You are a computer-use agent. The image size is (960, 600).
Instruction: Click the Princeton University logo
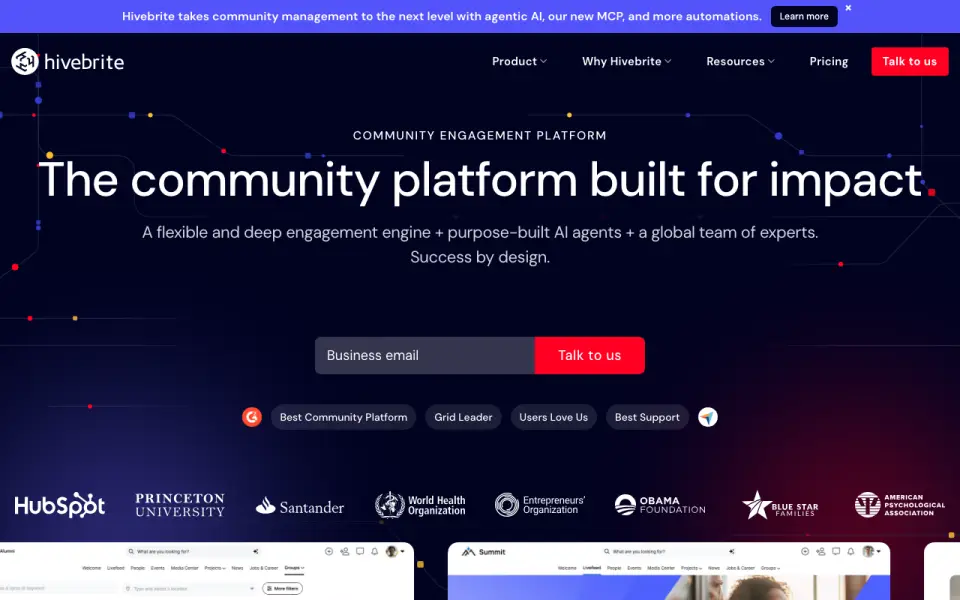tap(180, 505)
